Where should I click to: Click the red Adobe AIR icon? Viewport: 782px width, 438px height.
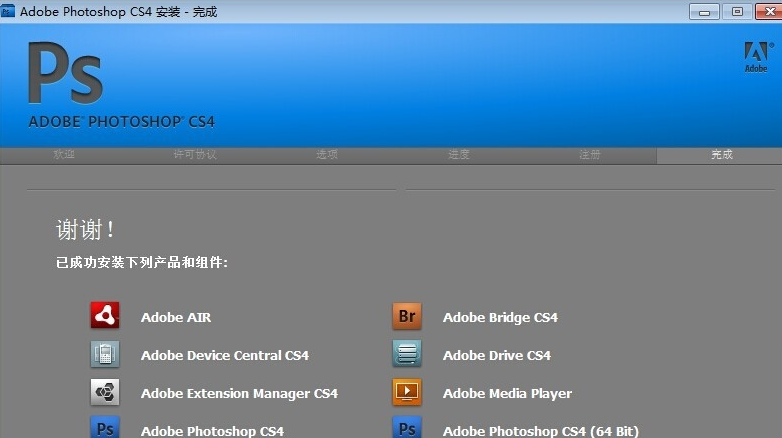105,316
